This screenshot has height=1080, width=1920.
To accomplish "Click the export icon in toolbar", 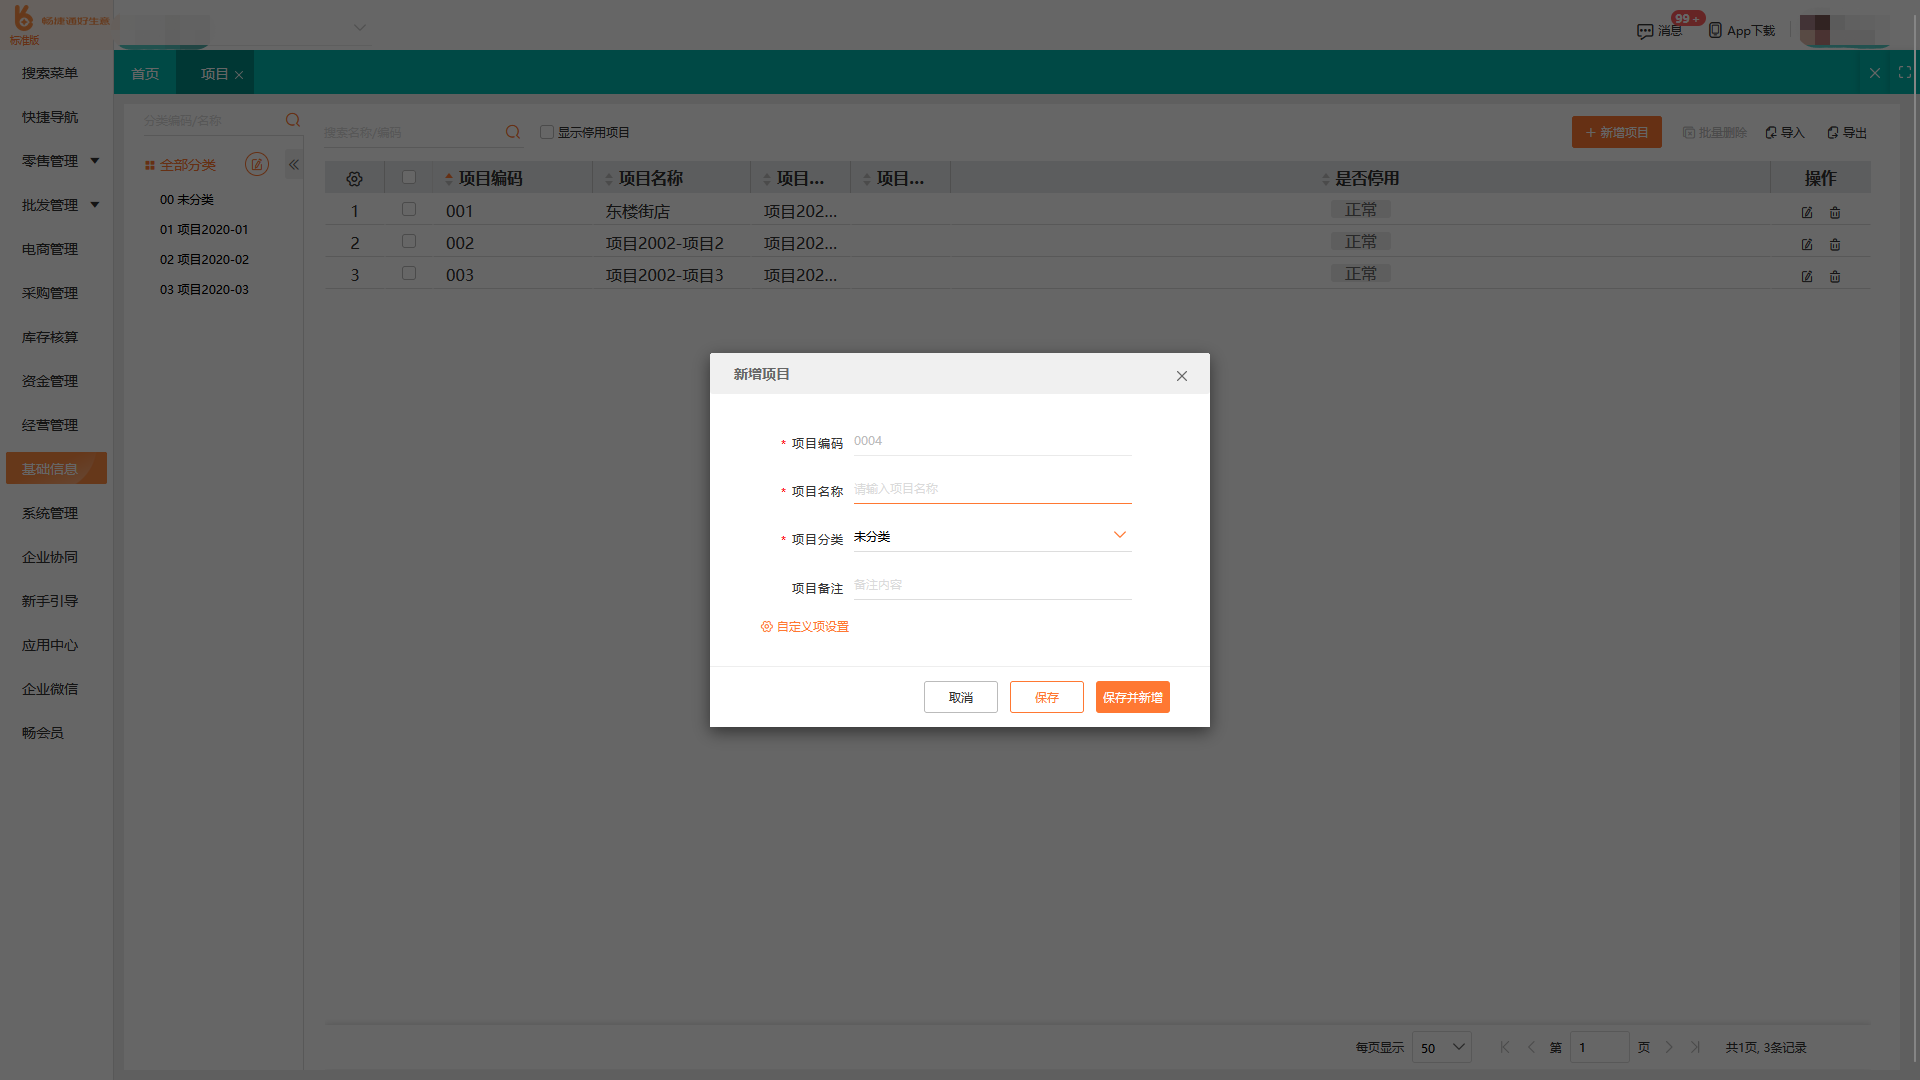I will [1846, 131].
